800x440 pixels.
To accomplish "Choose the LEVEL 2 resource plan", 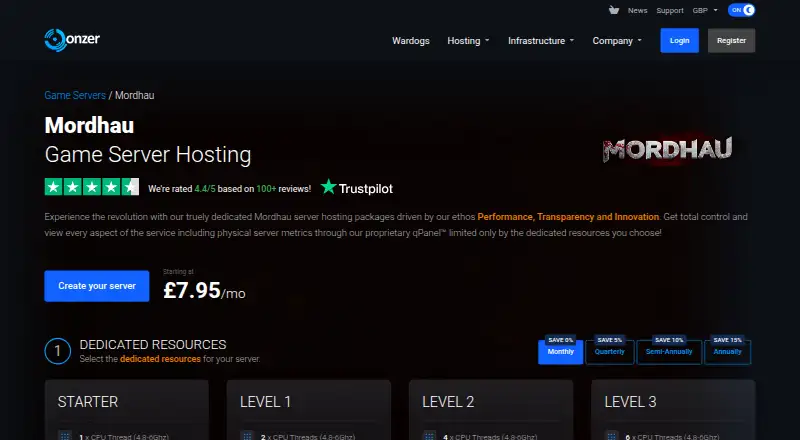I will [x=491, y=409].
